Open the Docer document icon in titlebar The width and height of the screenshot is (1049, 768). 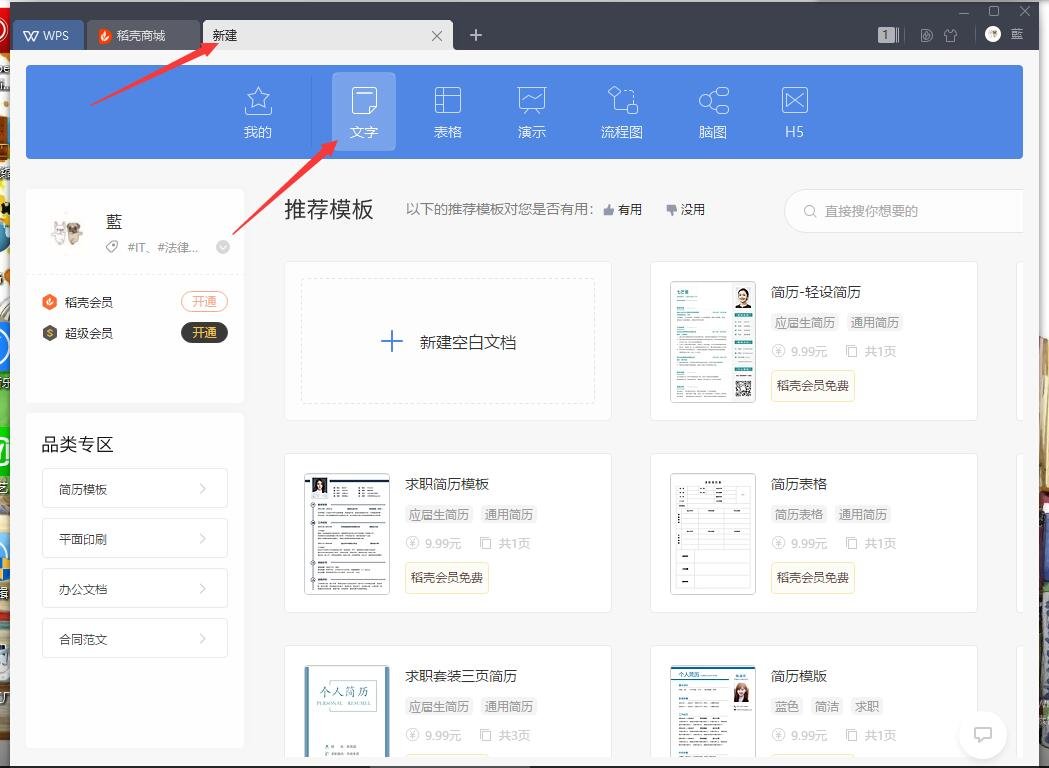(925, 34)
